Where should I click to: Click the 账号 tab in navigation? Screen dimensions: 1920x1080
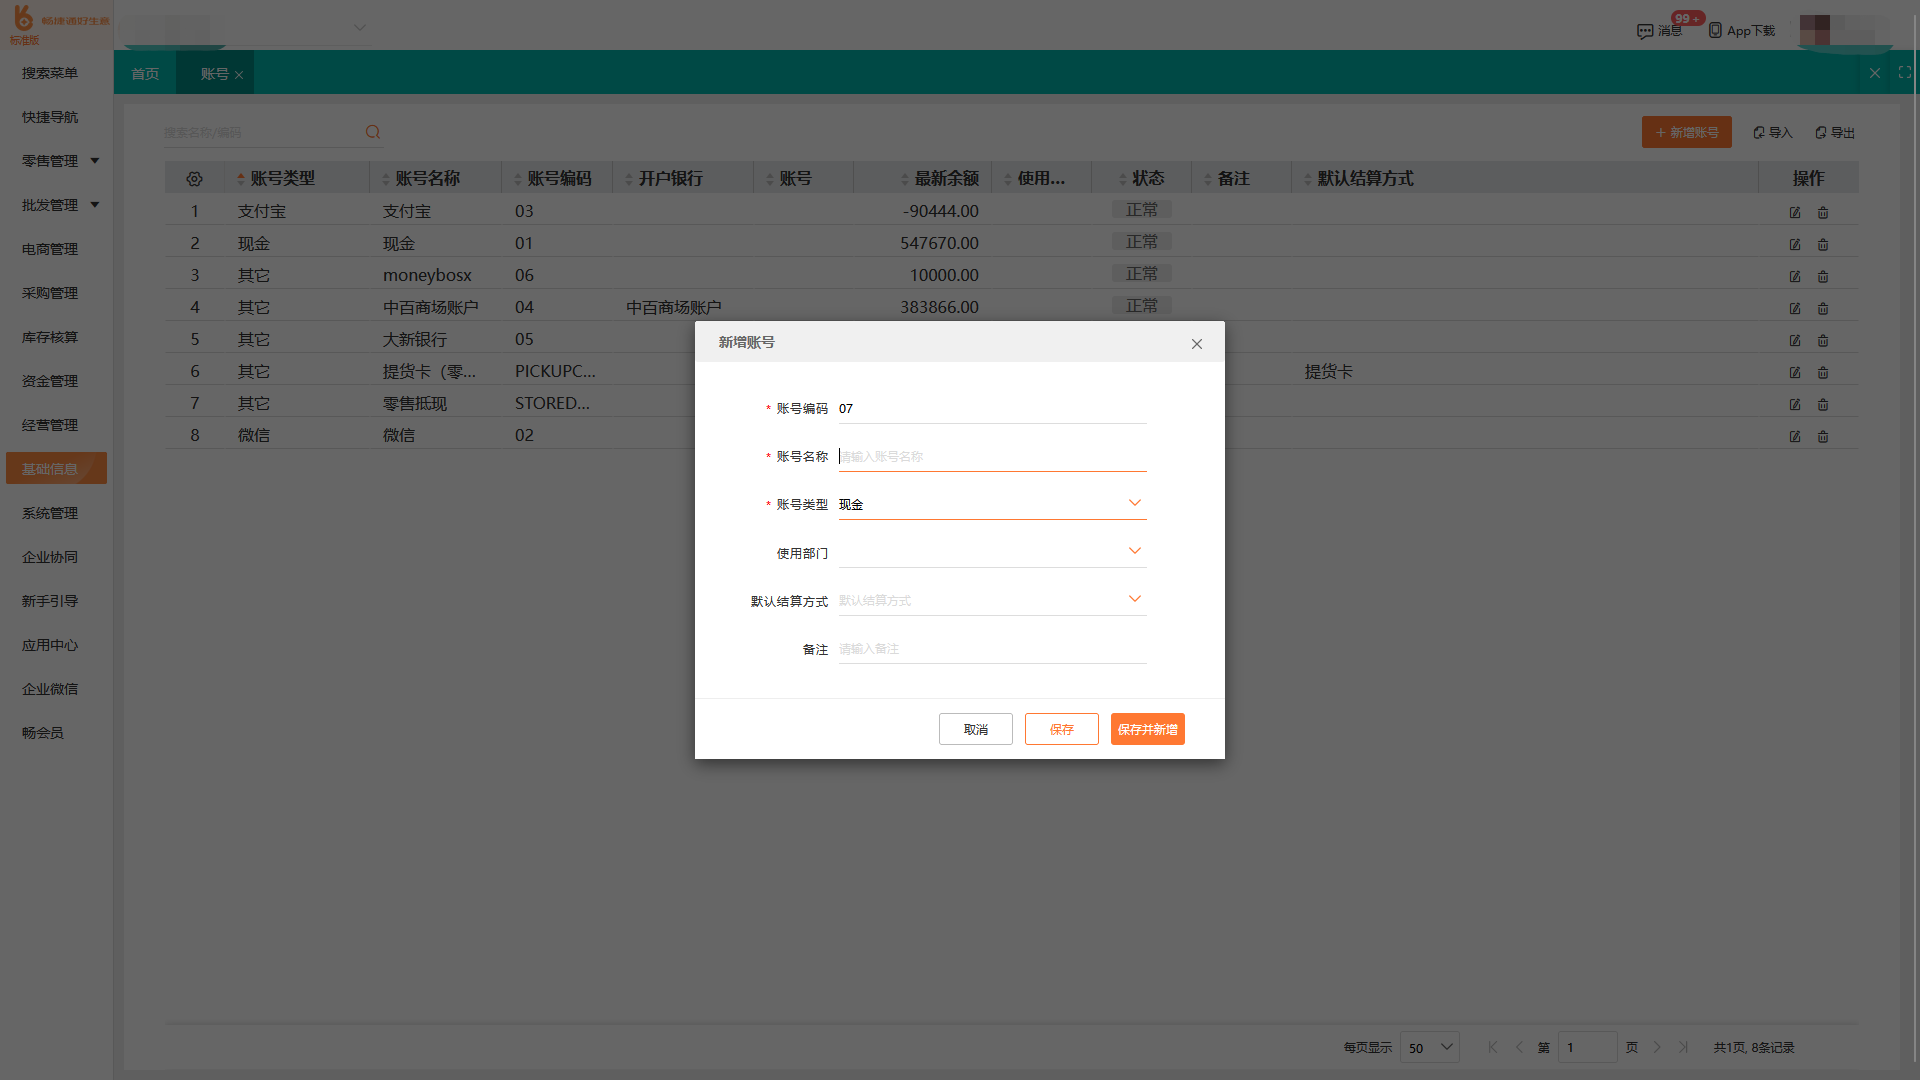click(214, 73)
